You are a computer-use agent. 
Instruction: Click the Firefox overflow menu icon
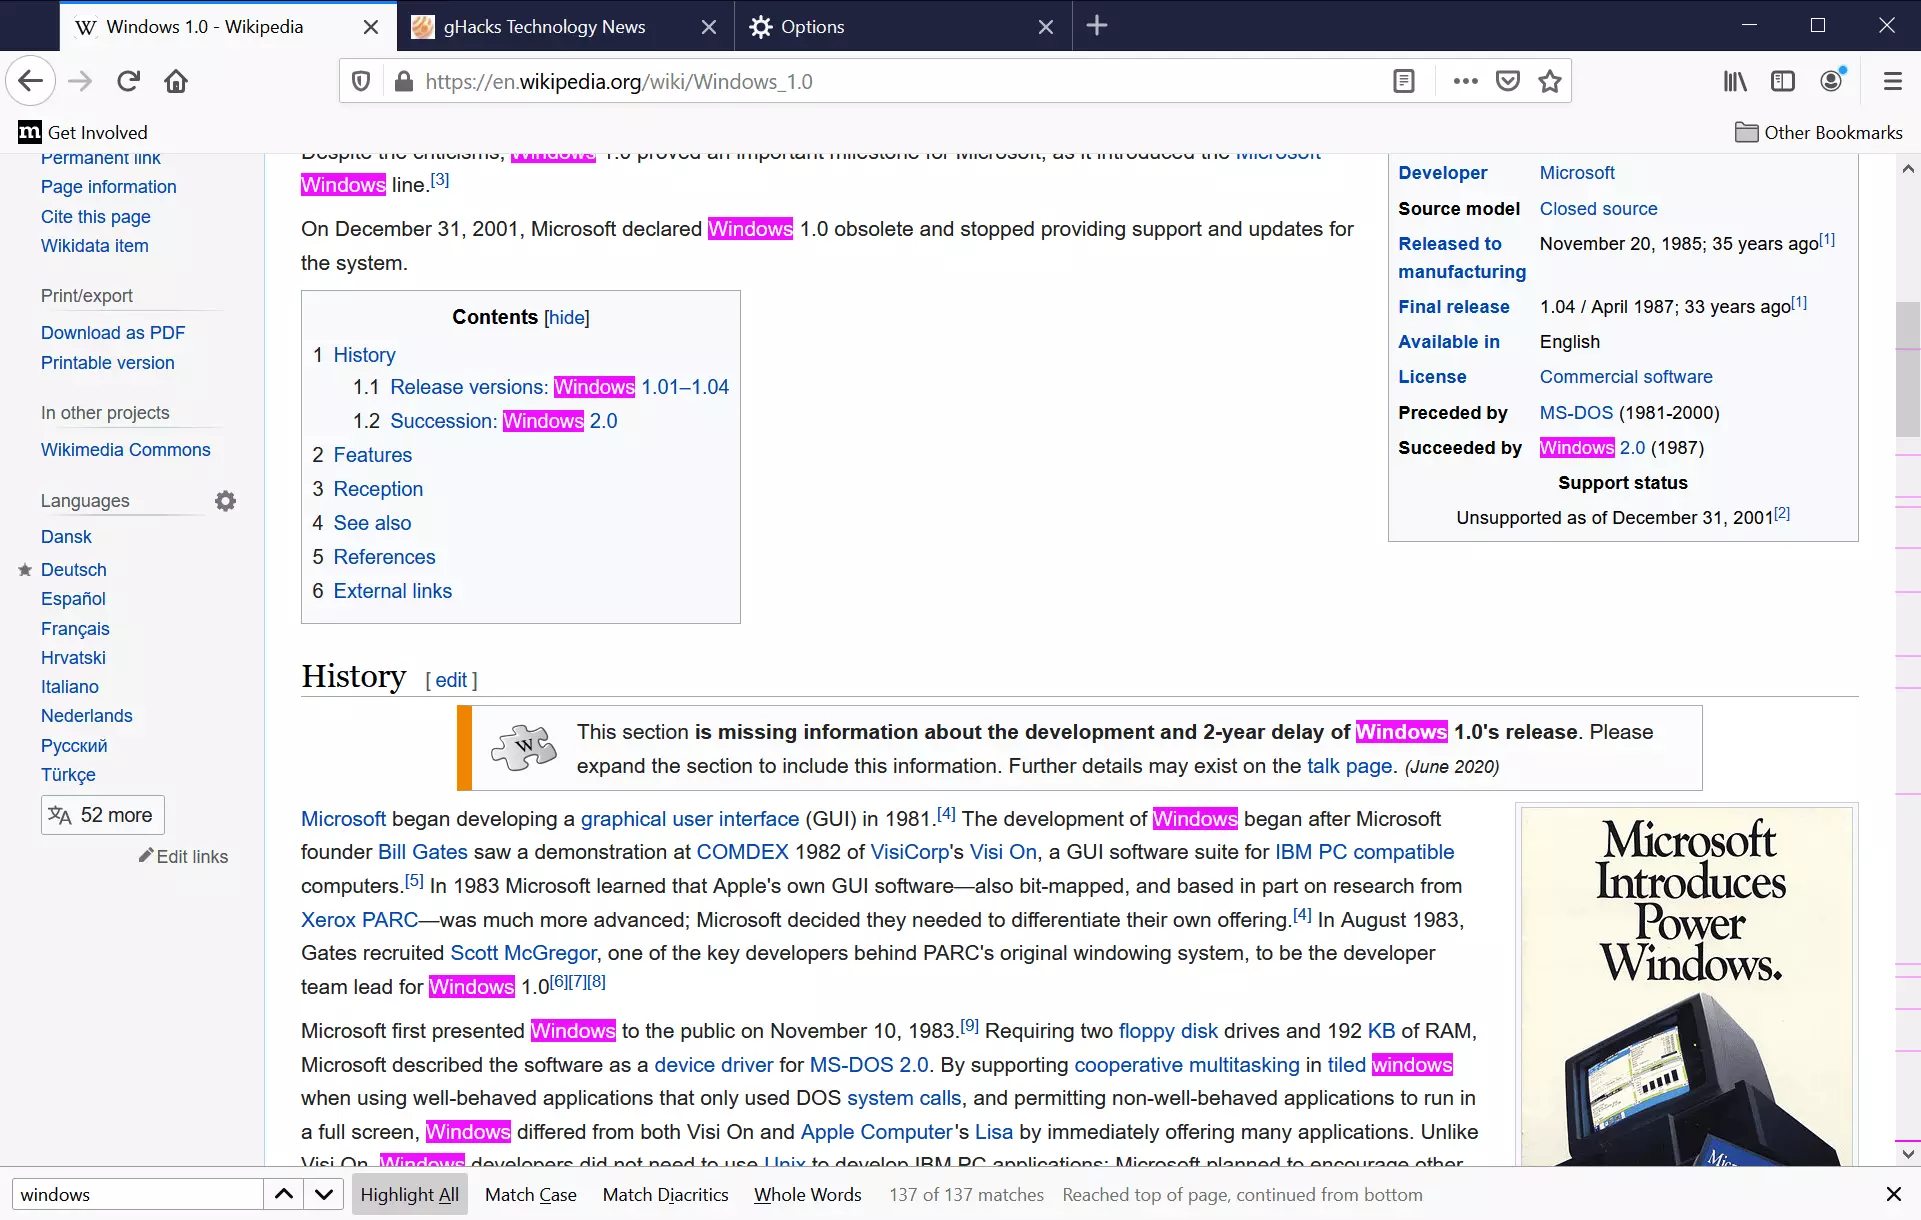click(x=1893, y=81)
